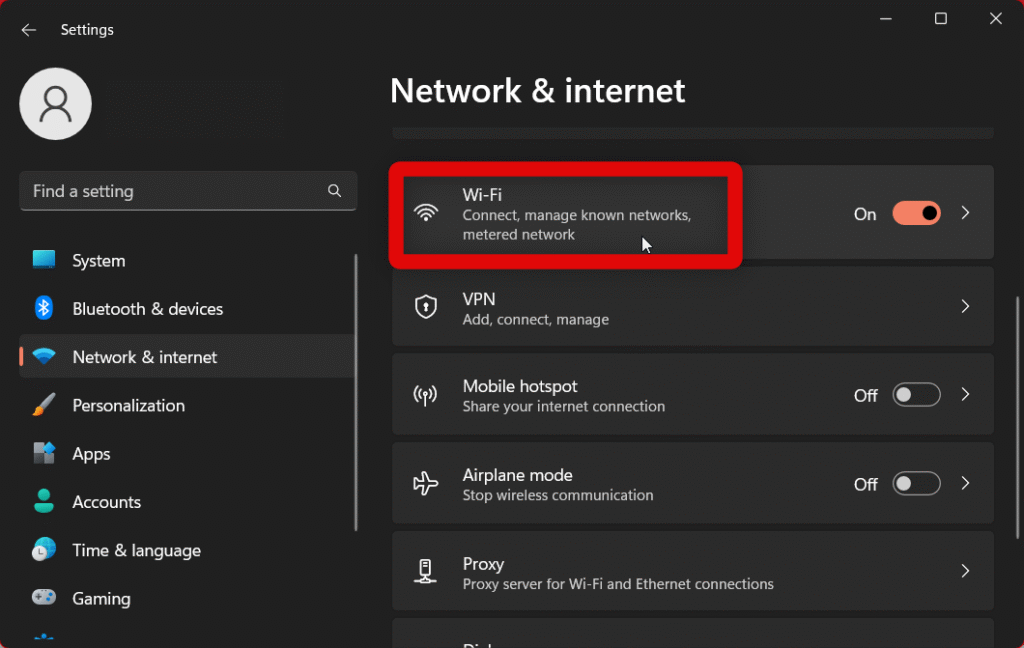1024x648 pixels.
Task: Click the Bluetooth & devices icon
Action: [44, 309]
